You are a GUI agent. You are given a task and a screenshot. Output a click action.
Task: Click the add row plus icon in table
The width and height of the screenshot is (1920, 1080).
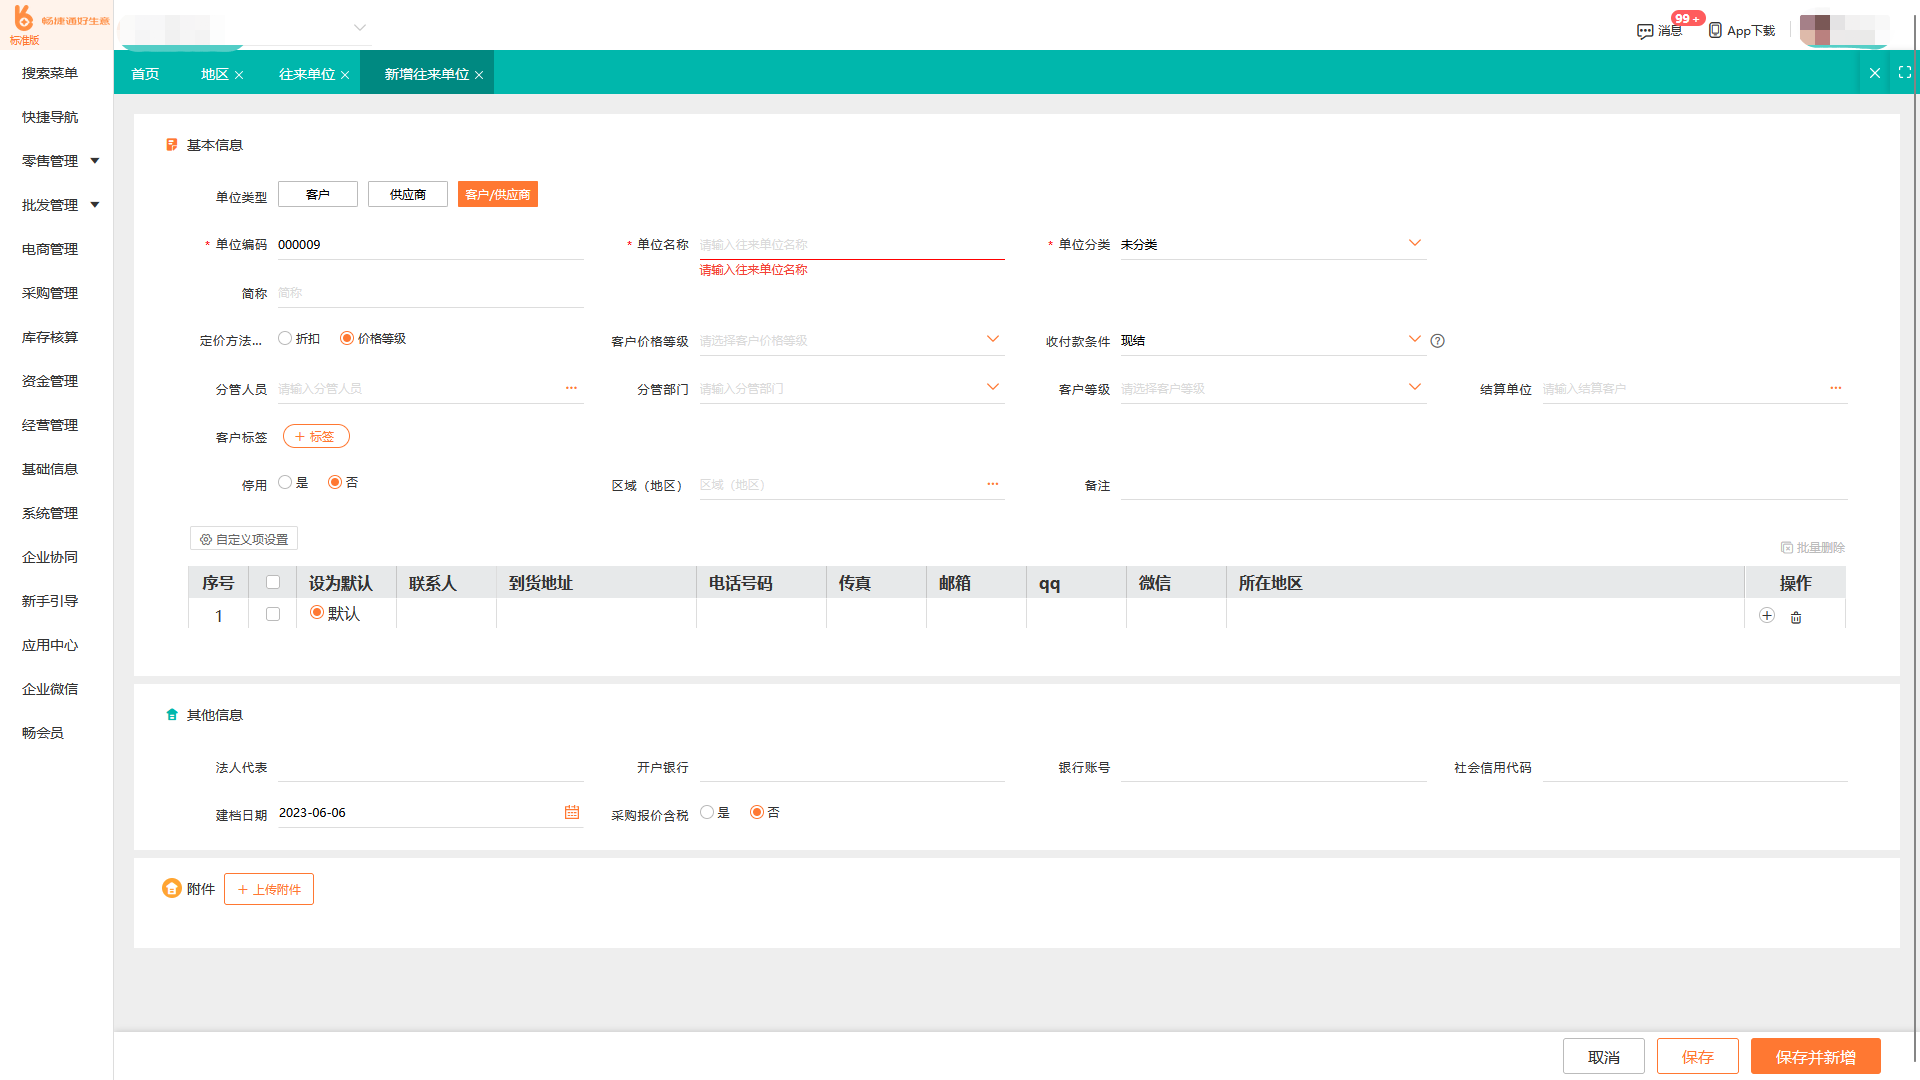click(x=1767, y=616)
